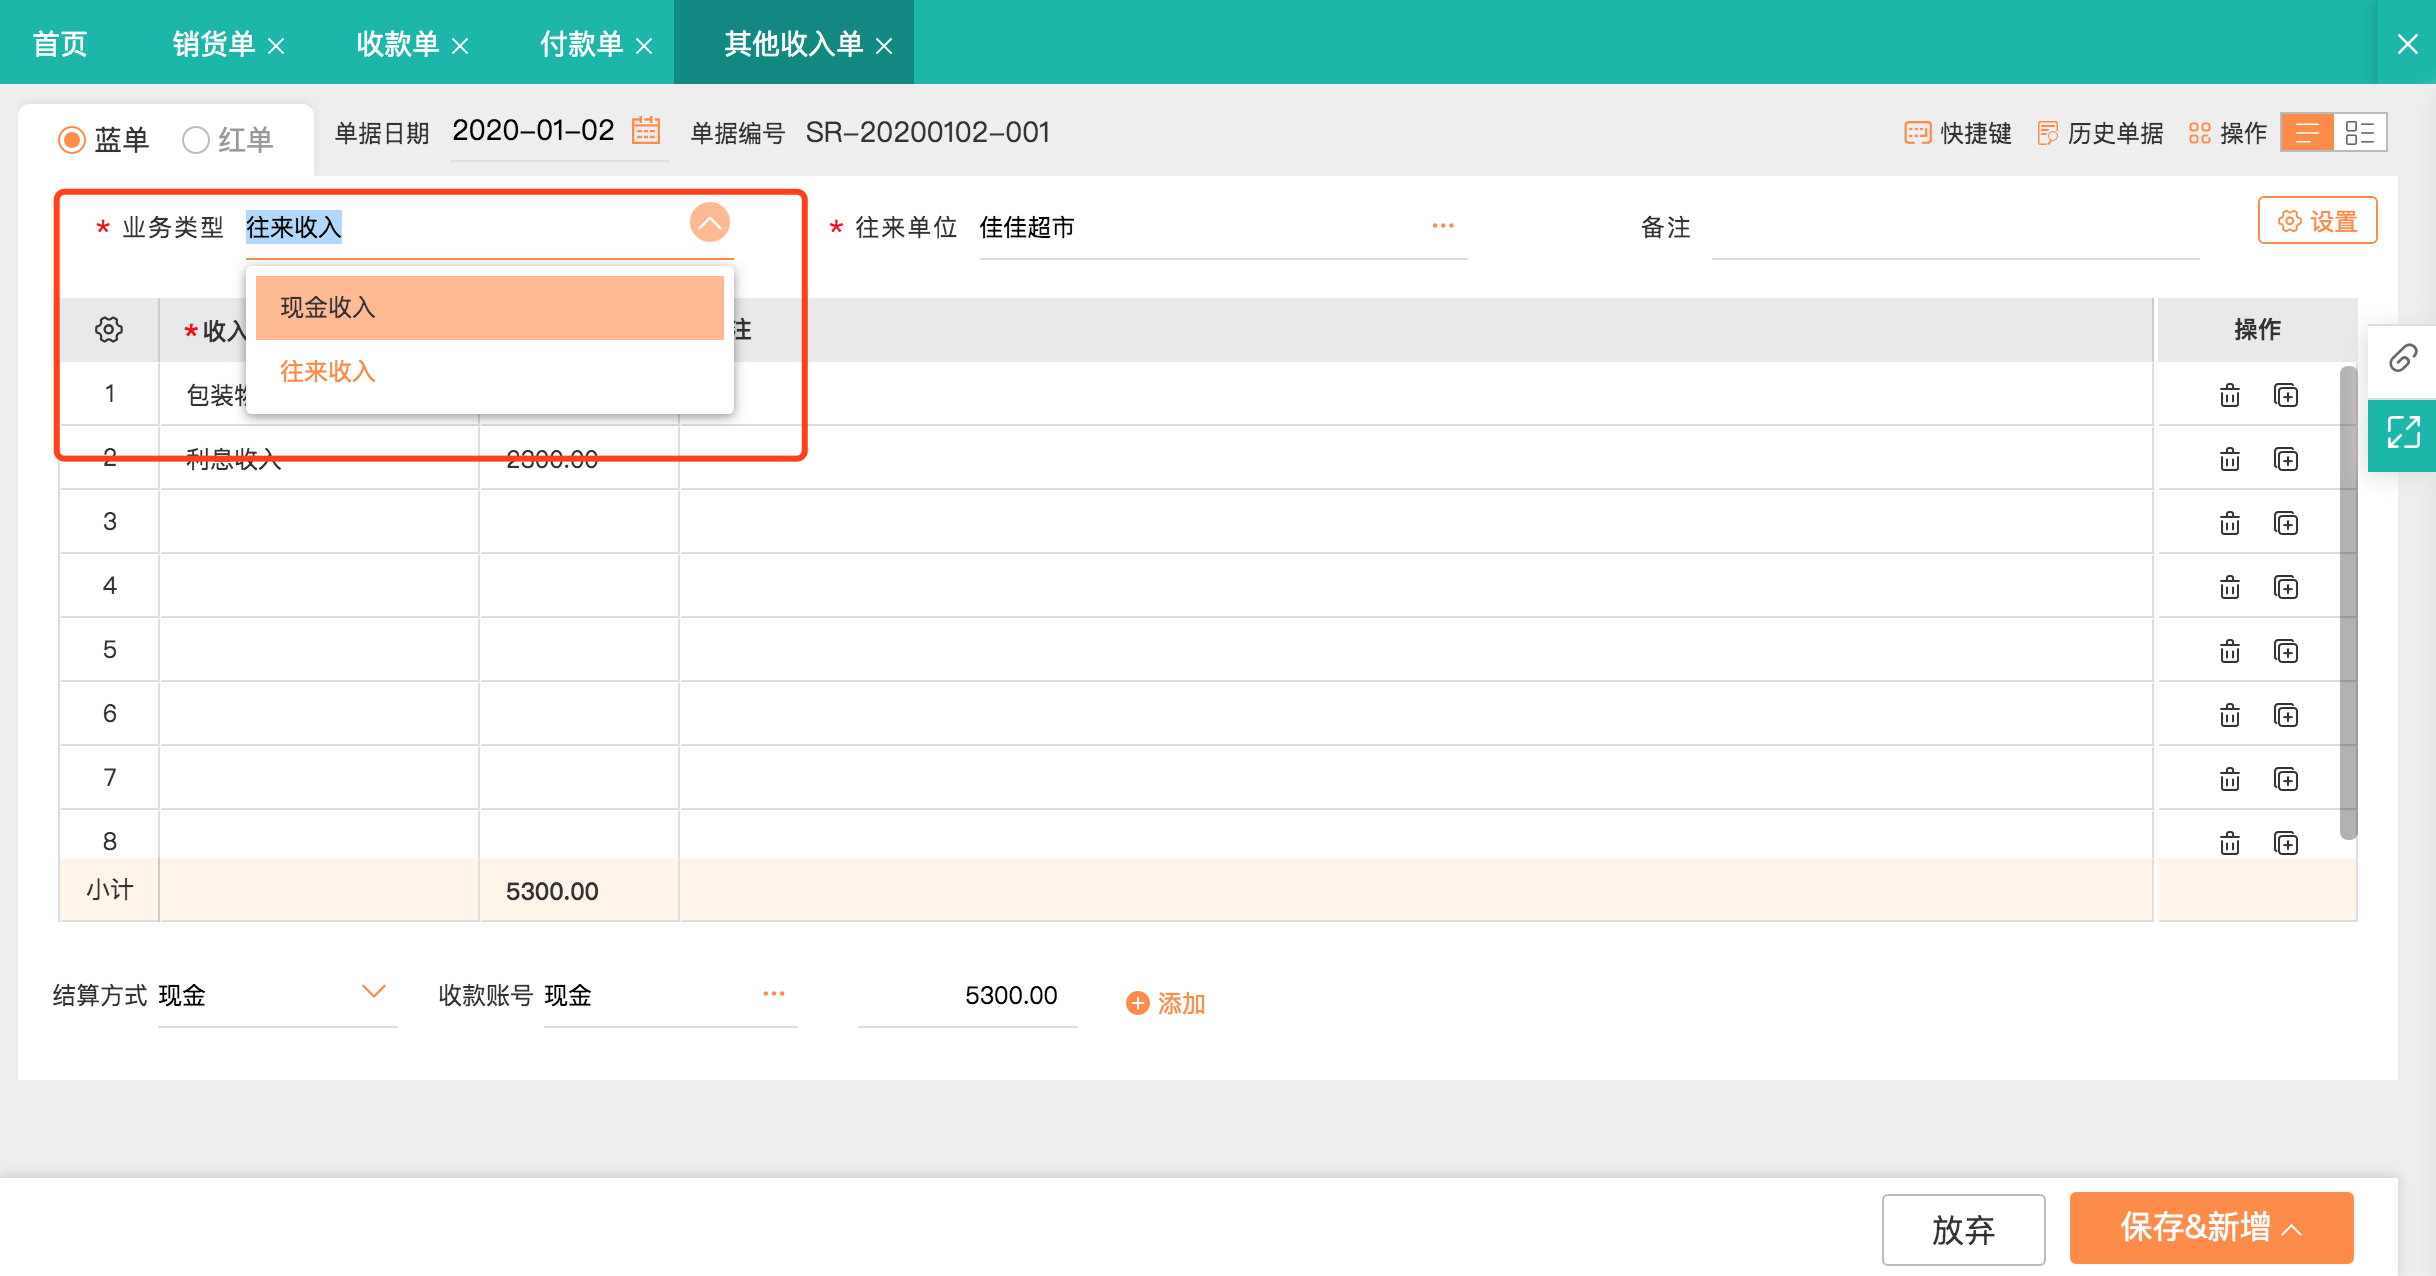2436x1276 pixels.
Task: Expand the 业务类型 dropdown
Action: coord(709,226)
